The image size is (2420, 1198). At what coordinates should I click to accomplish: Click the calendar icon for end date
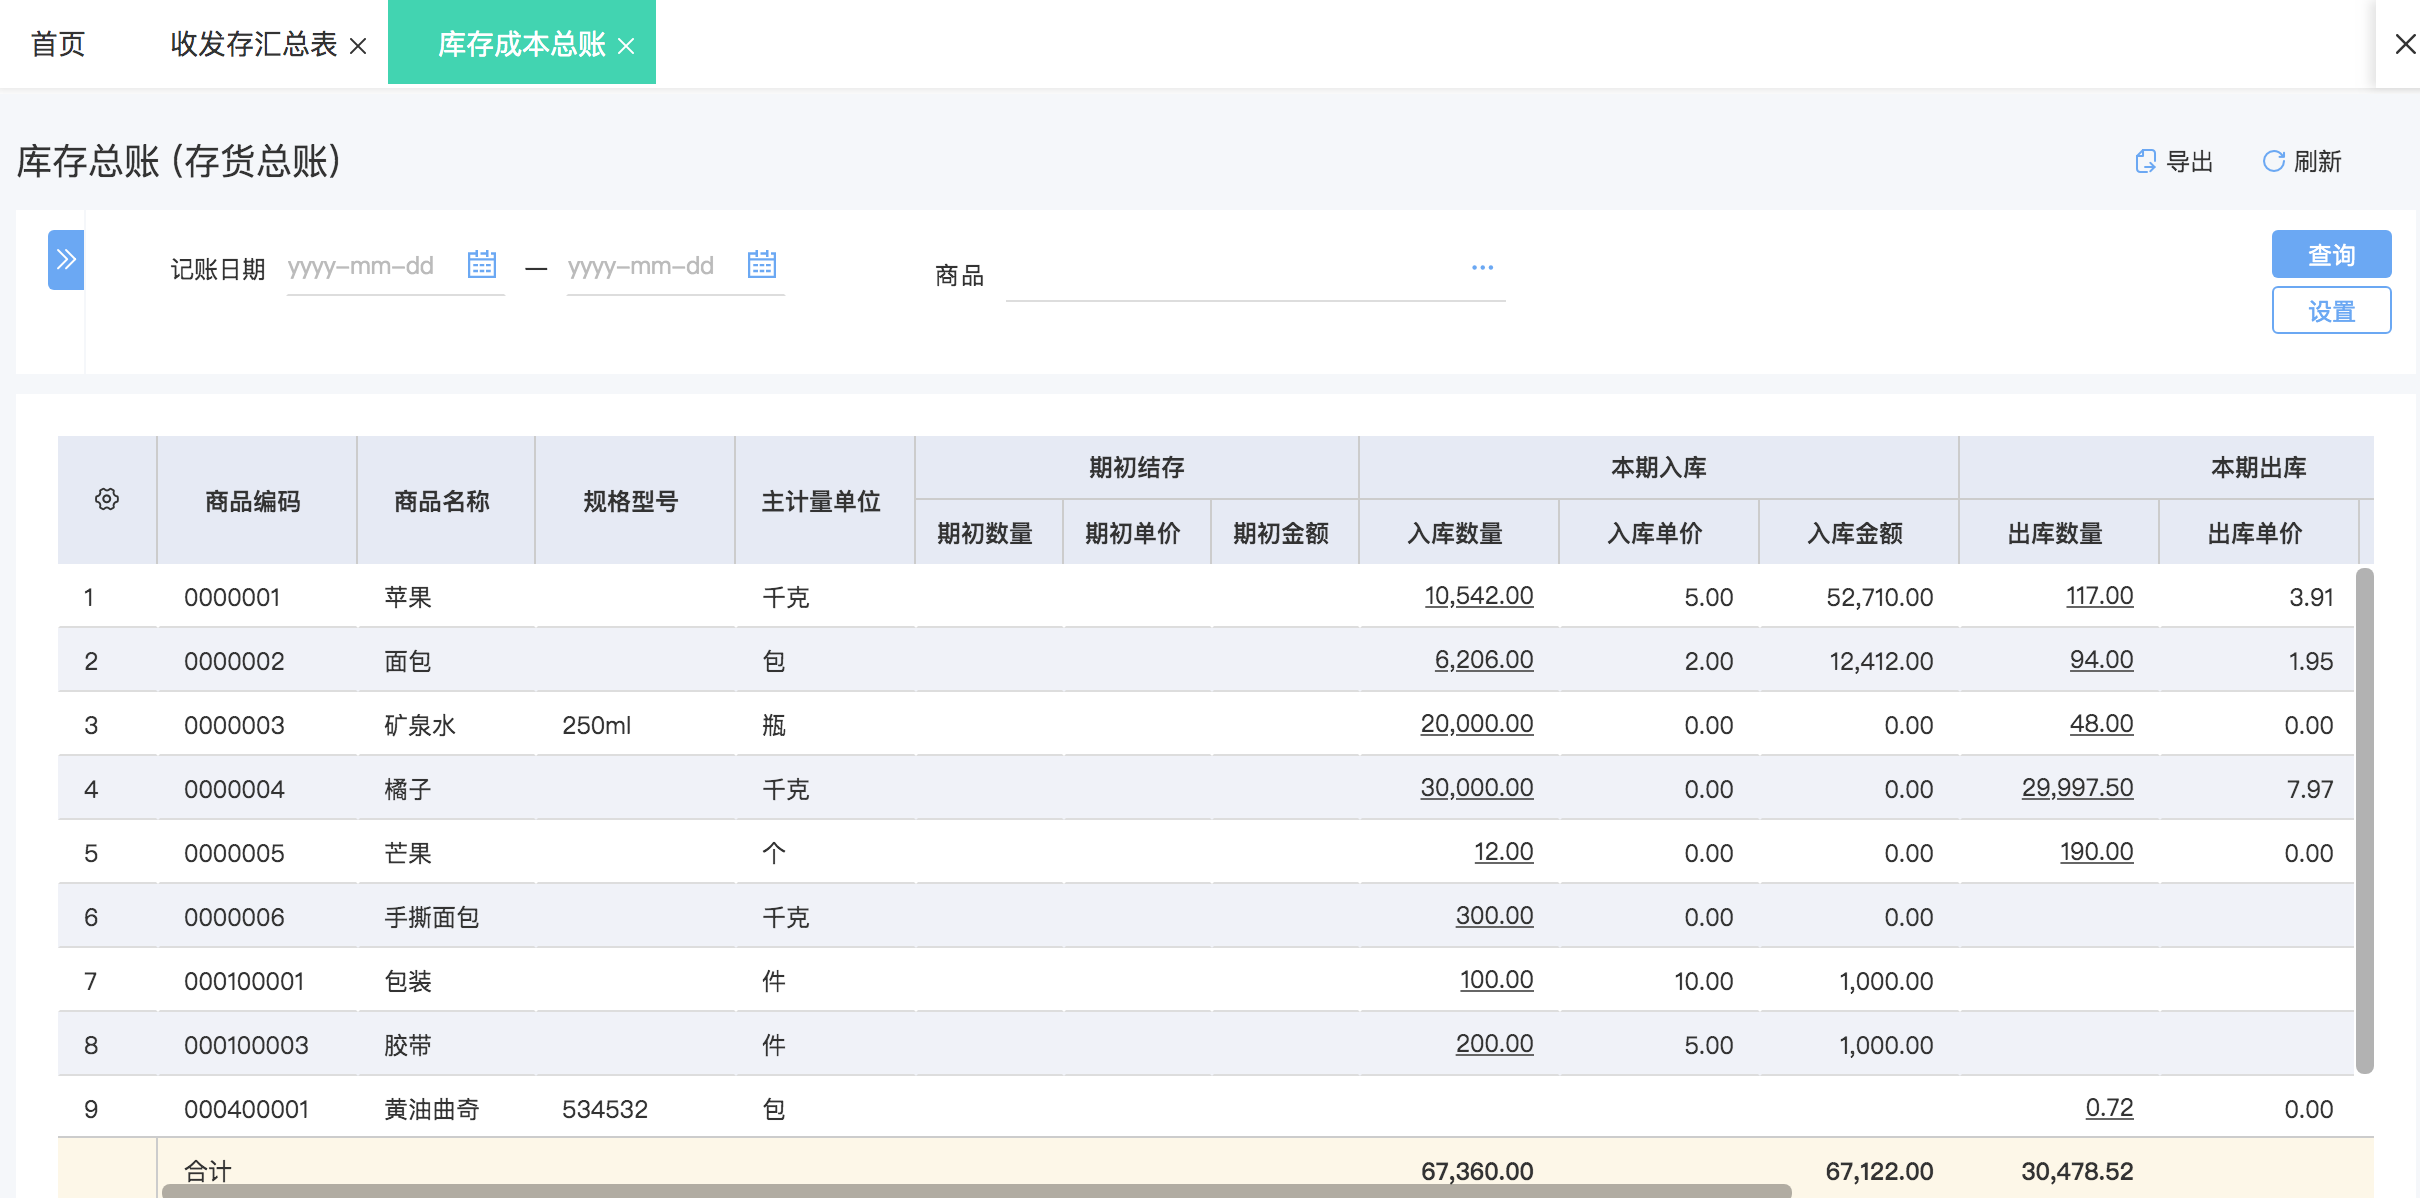(x=759, y=266)
